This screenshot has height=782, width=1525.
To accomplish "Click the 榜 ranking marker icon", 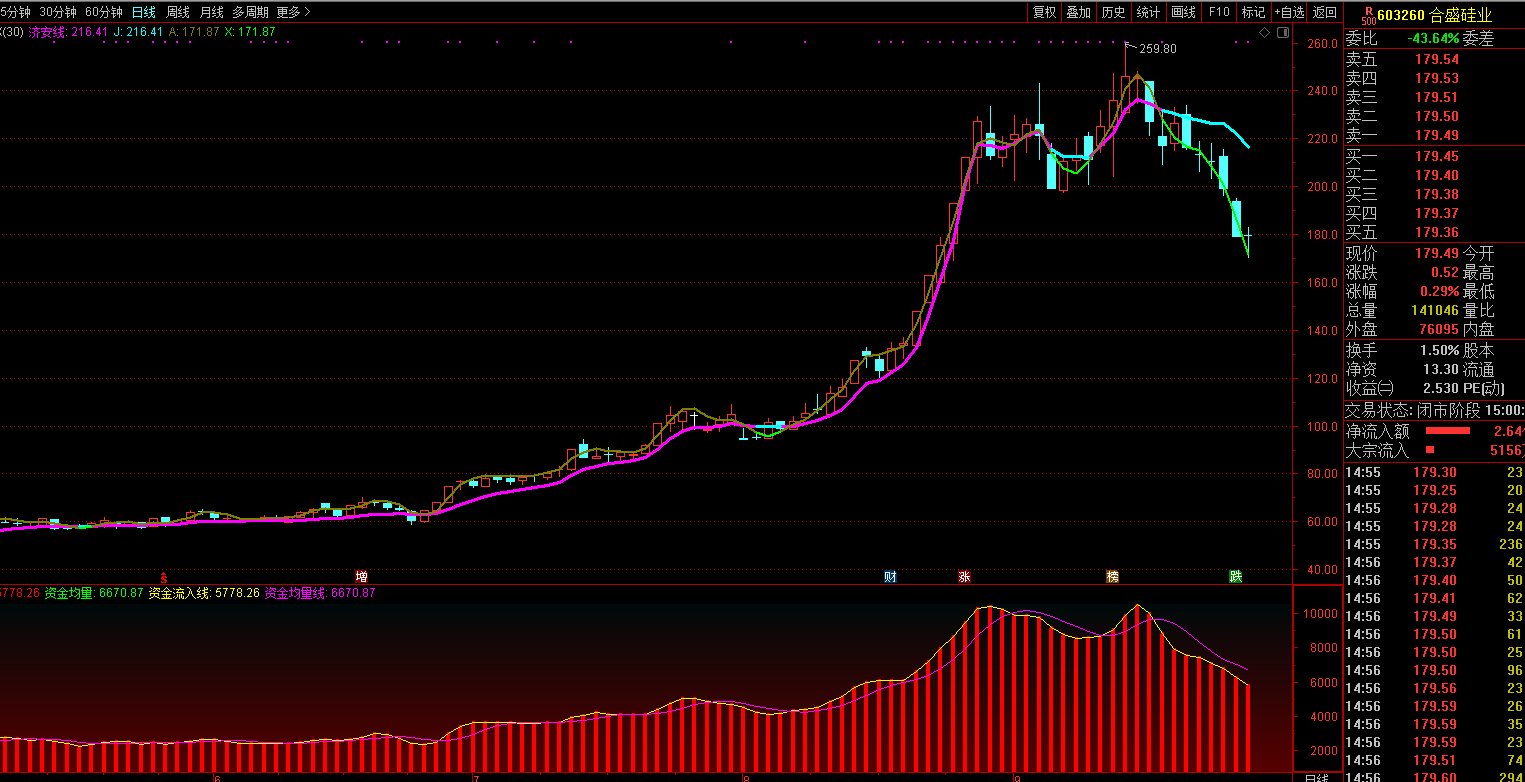I will (x=1112, y=576).
